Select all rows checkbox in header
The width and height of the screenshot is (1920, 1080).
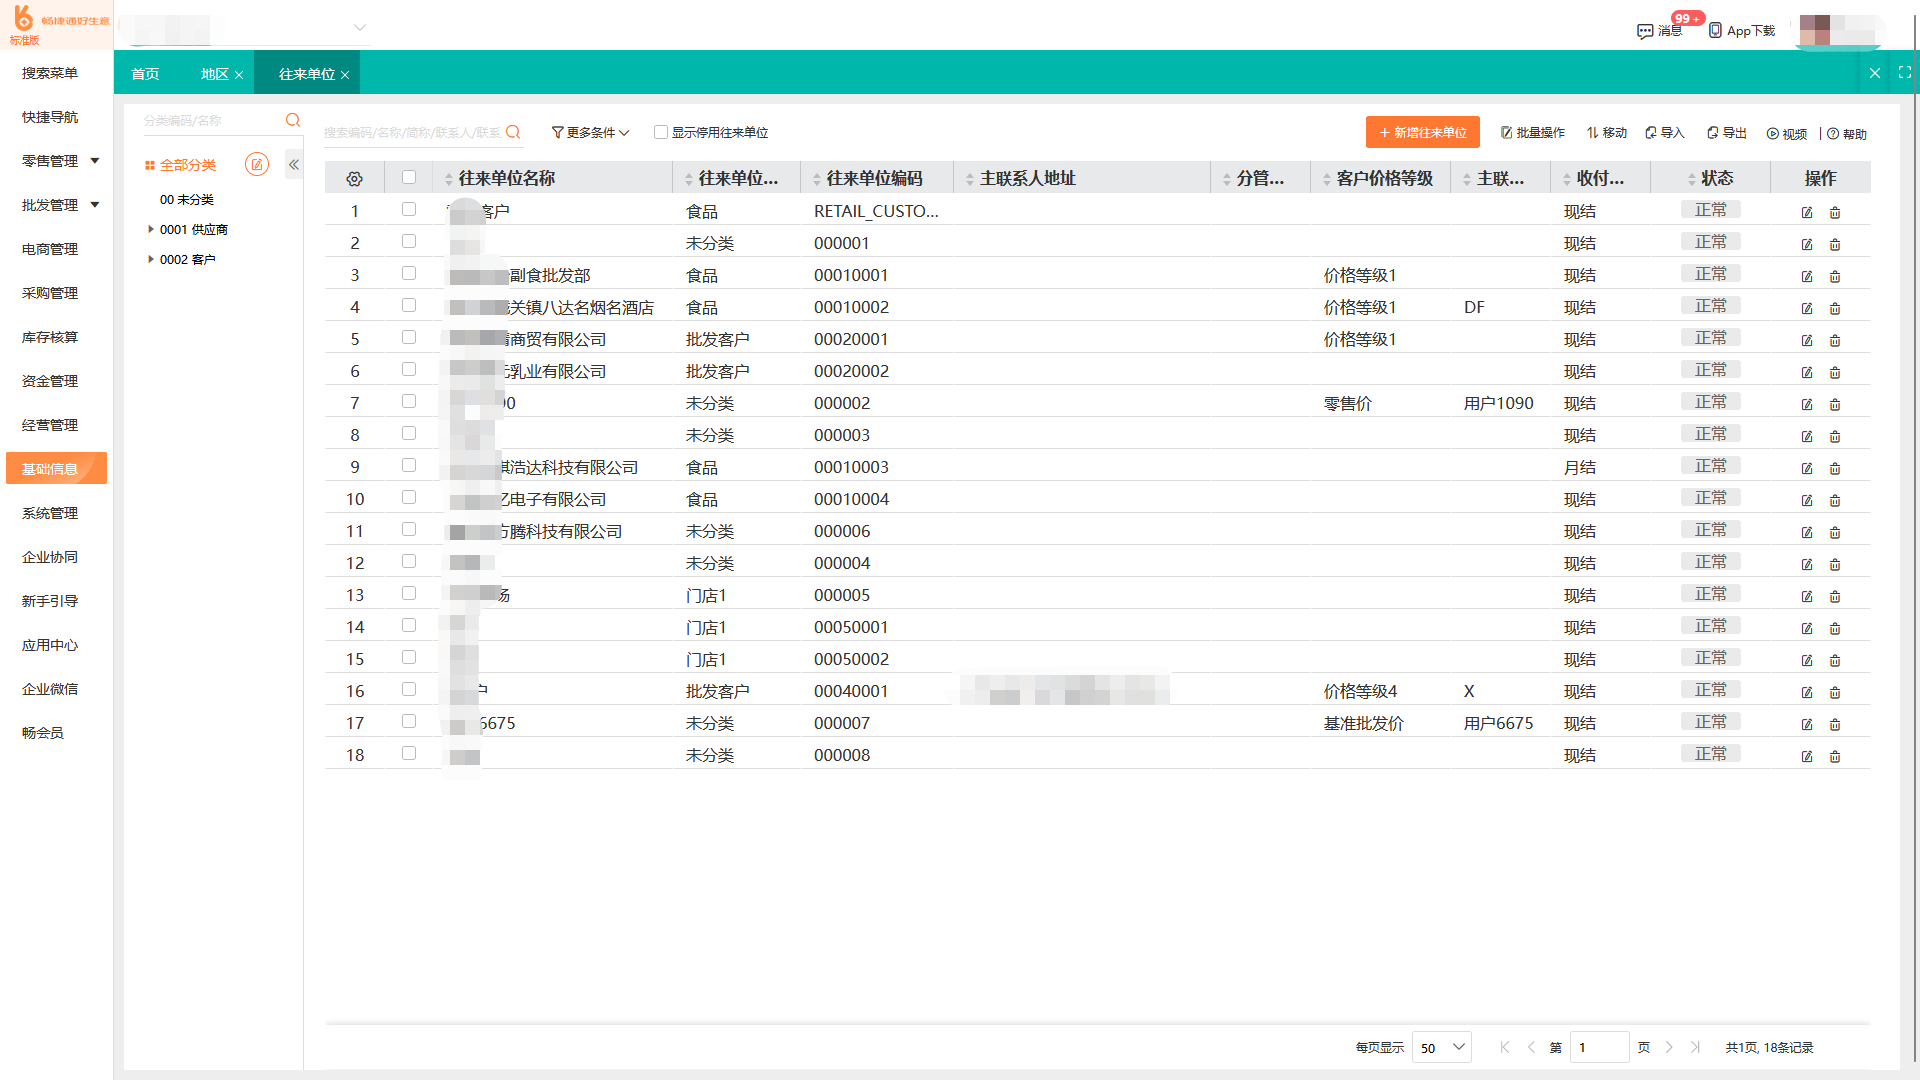(x=409, y=177)
